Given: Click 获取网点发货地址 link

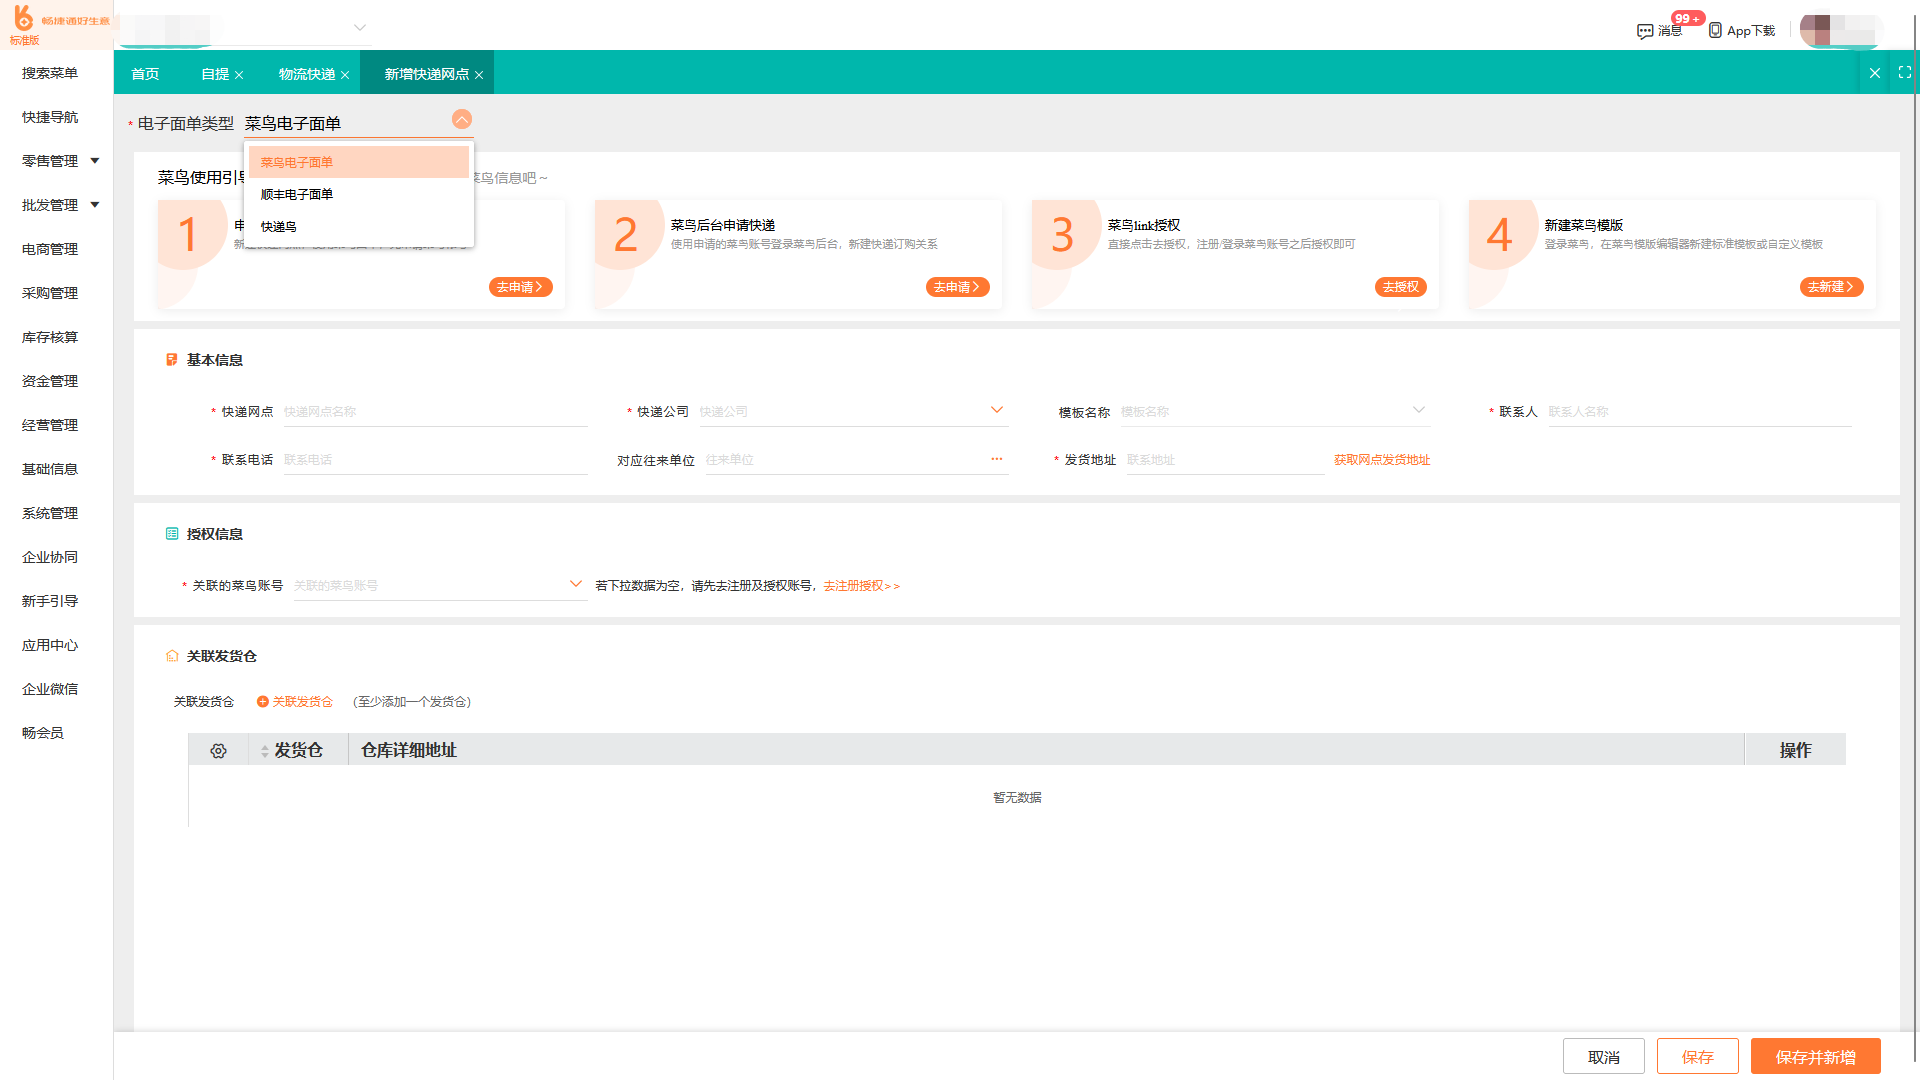Looking at the screenshot, I should click(1383, 458).
